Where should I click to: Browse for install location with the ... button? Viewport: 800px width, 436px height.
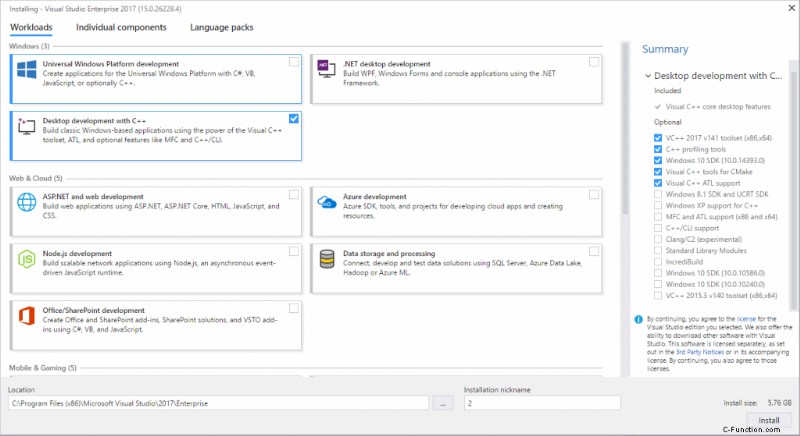(x=445, y=403)
